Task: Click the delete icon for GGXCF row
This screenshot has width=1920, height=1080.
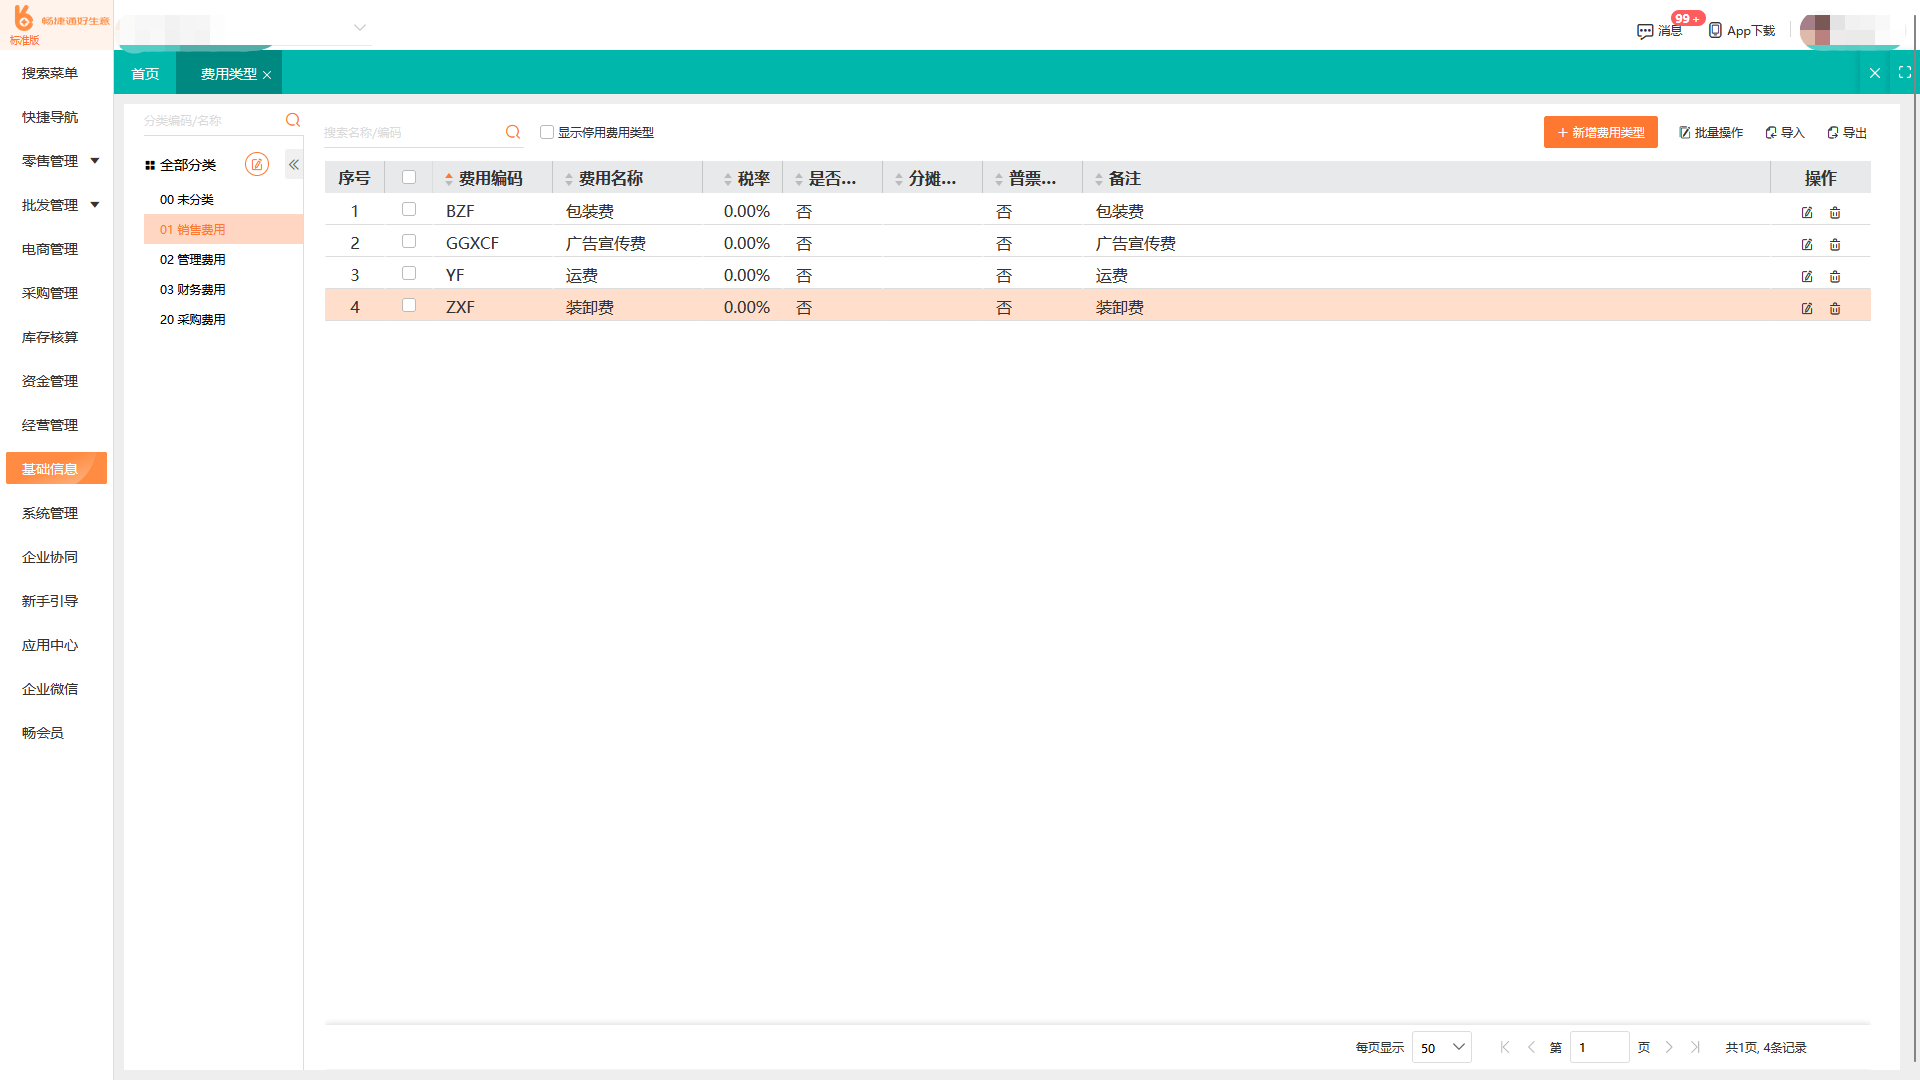Action: [1836, 244]
